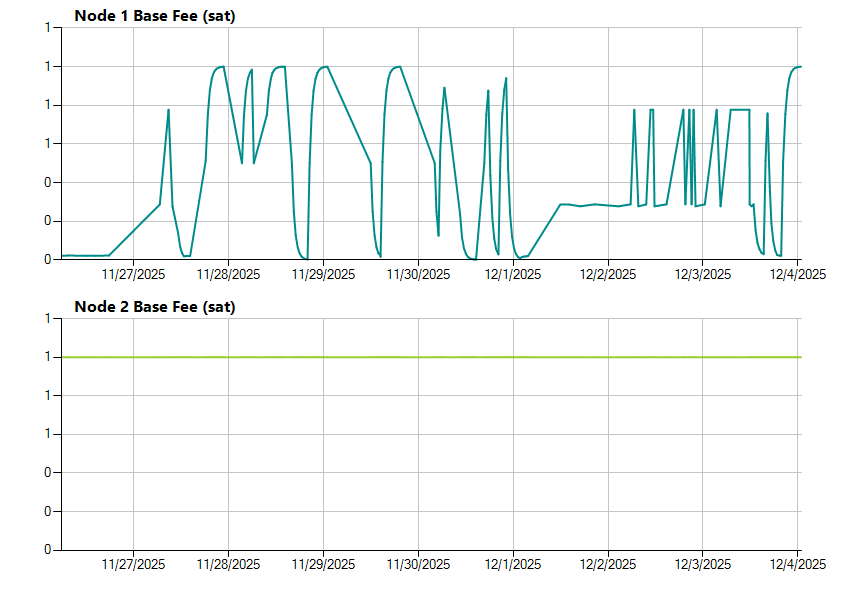The width and height of the screenshot is (860, 600).
Task: Click the "Node 1 Base Fee (sat)" chart title
Action: coord(155,15)
